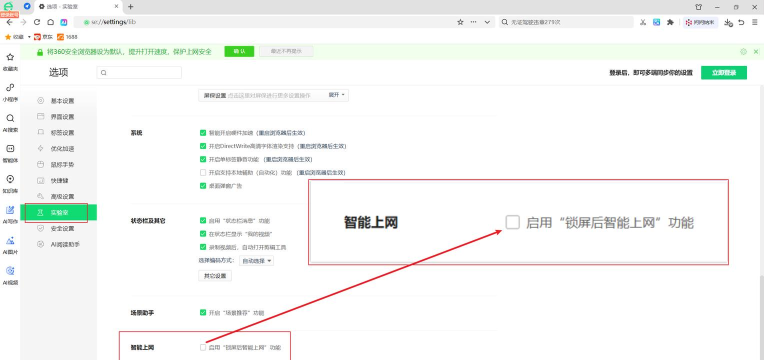Enable the 锁屏后智能上网 checkbox in the settings list
The image size is (764, 360).
point(203,347)
